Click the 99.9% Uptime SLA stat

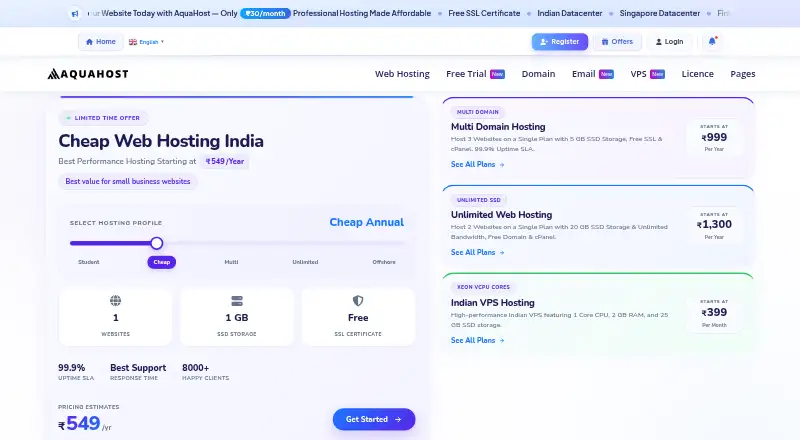click(76, 372)
